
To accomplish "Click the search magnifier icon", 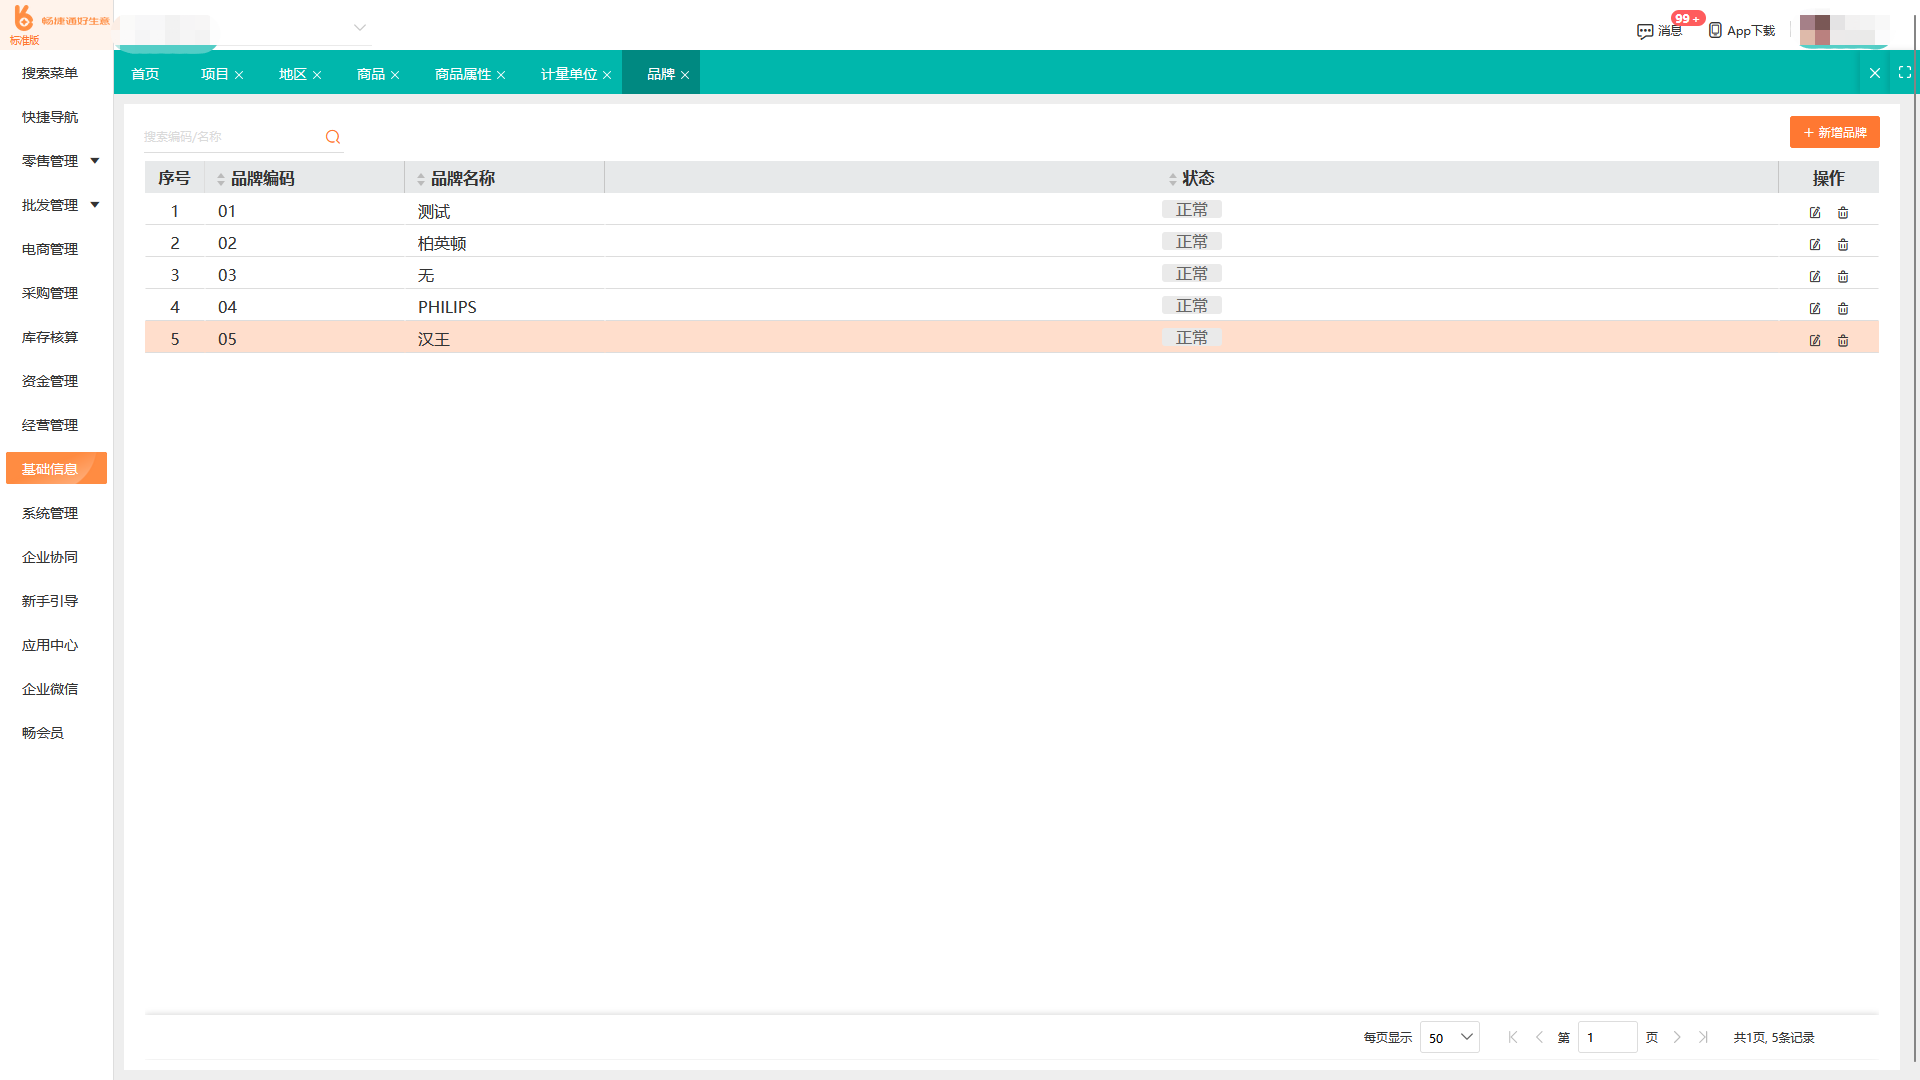I will [x=334, y=137].
